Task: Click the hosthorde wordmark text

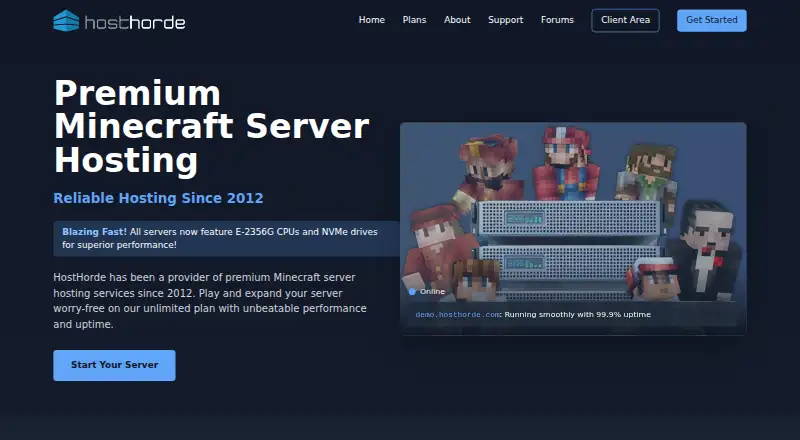Action: click(x=135, y=22)
